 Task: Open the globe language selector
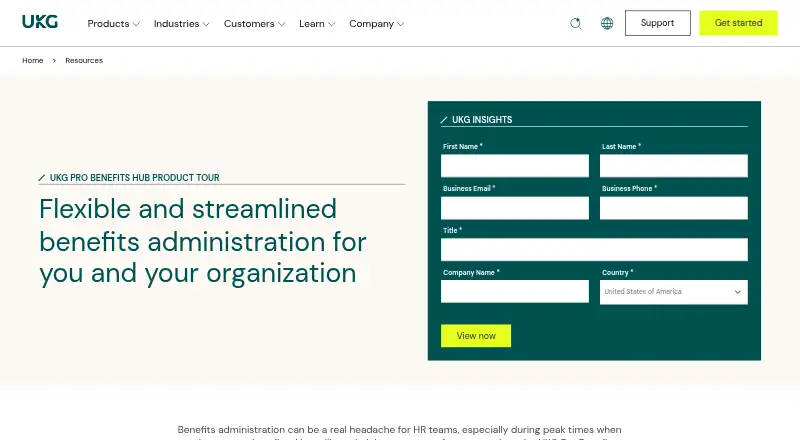coord(607,23)
